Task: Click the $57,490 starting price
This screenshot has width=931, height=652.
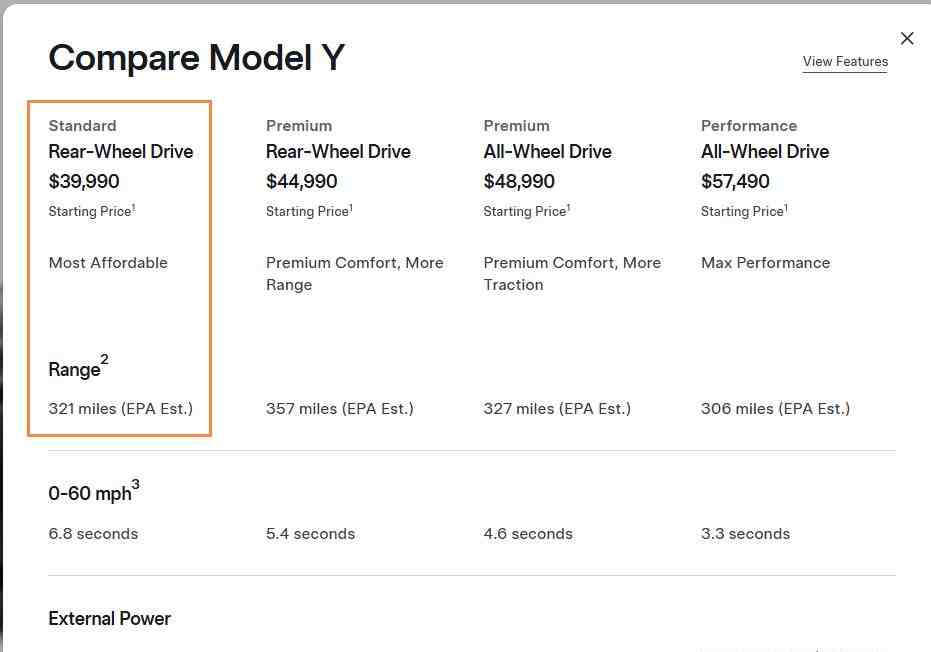Action: (736, 182)
